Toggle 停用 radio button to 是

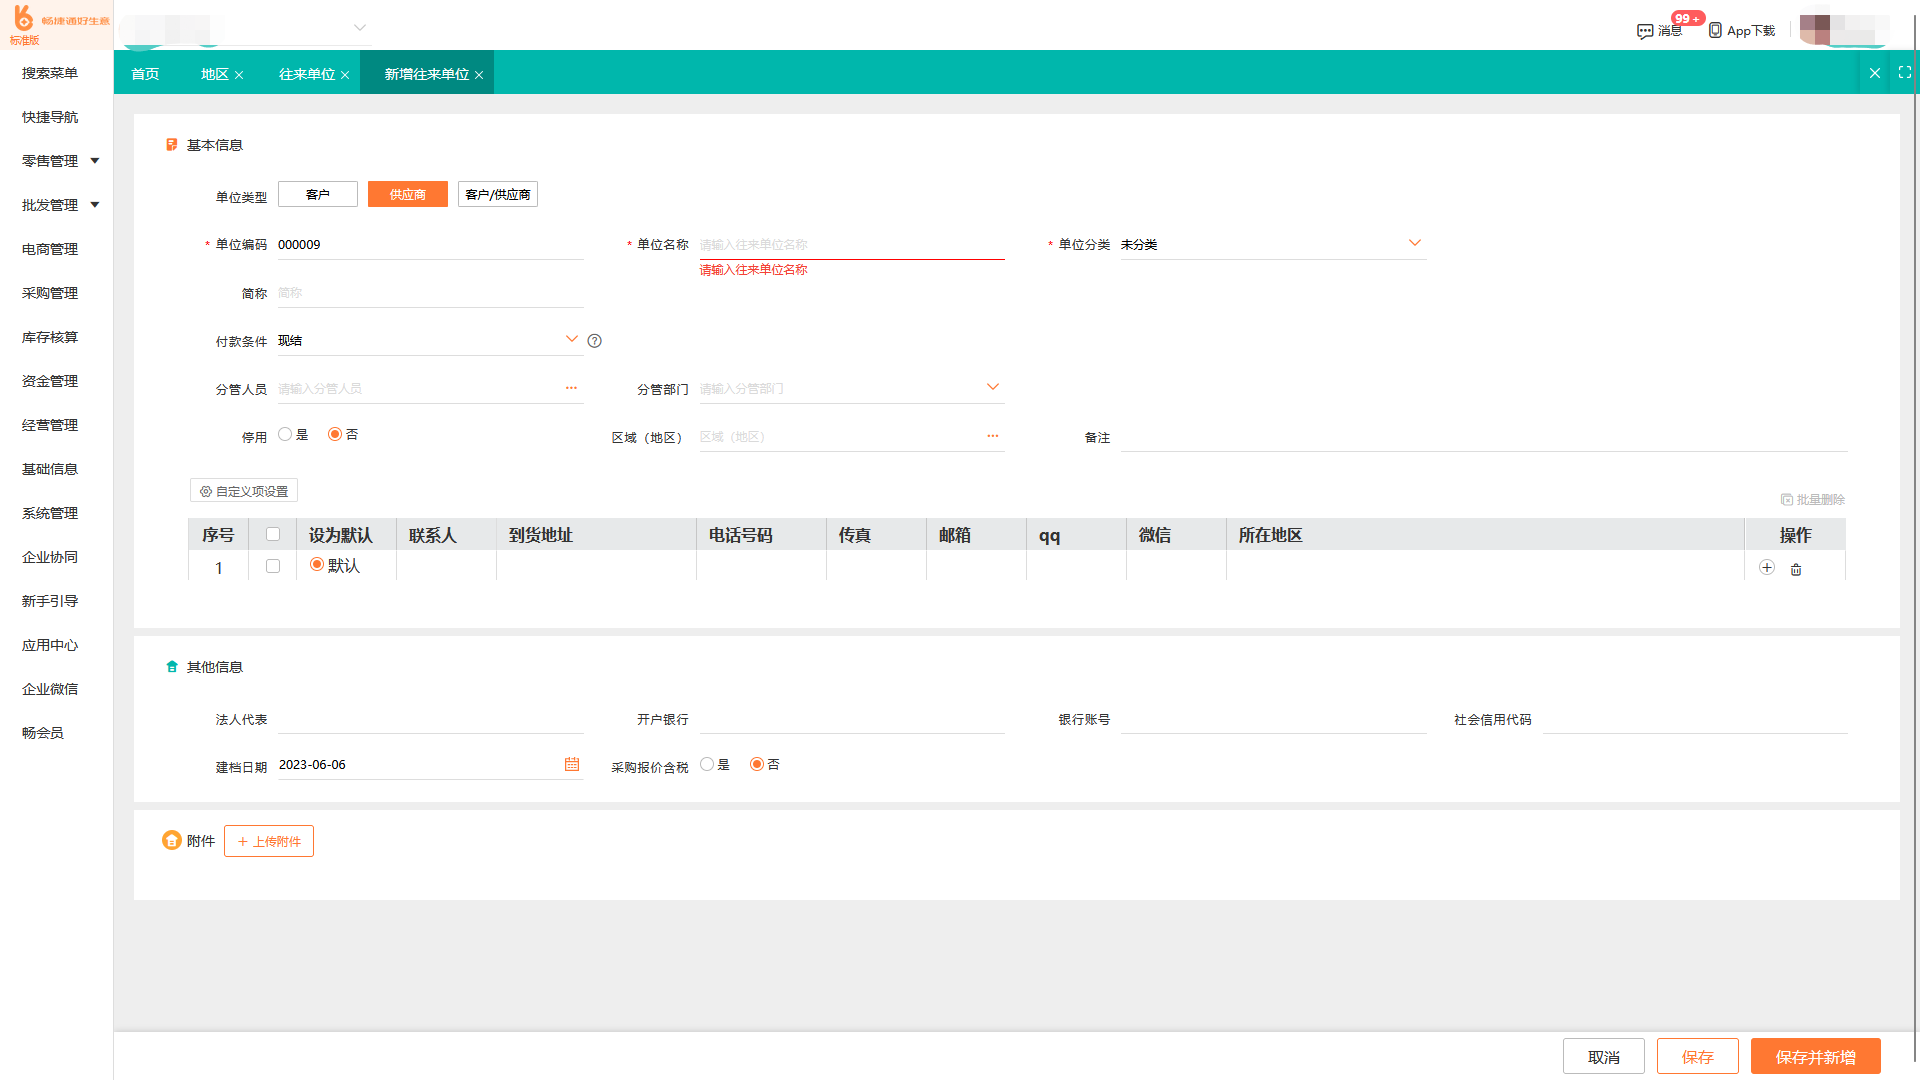pyautogui.click(x=285, y=434)
